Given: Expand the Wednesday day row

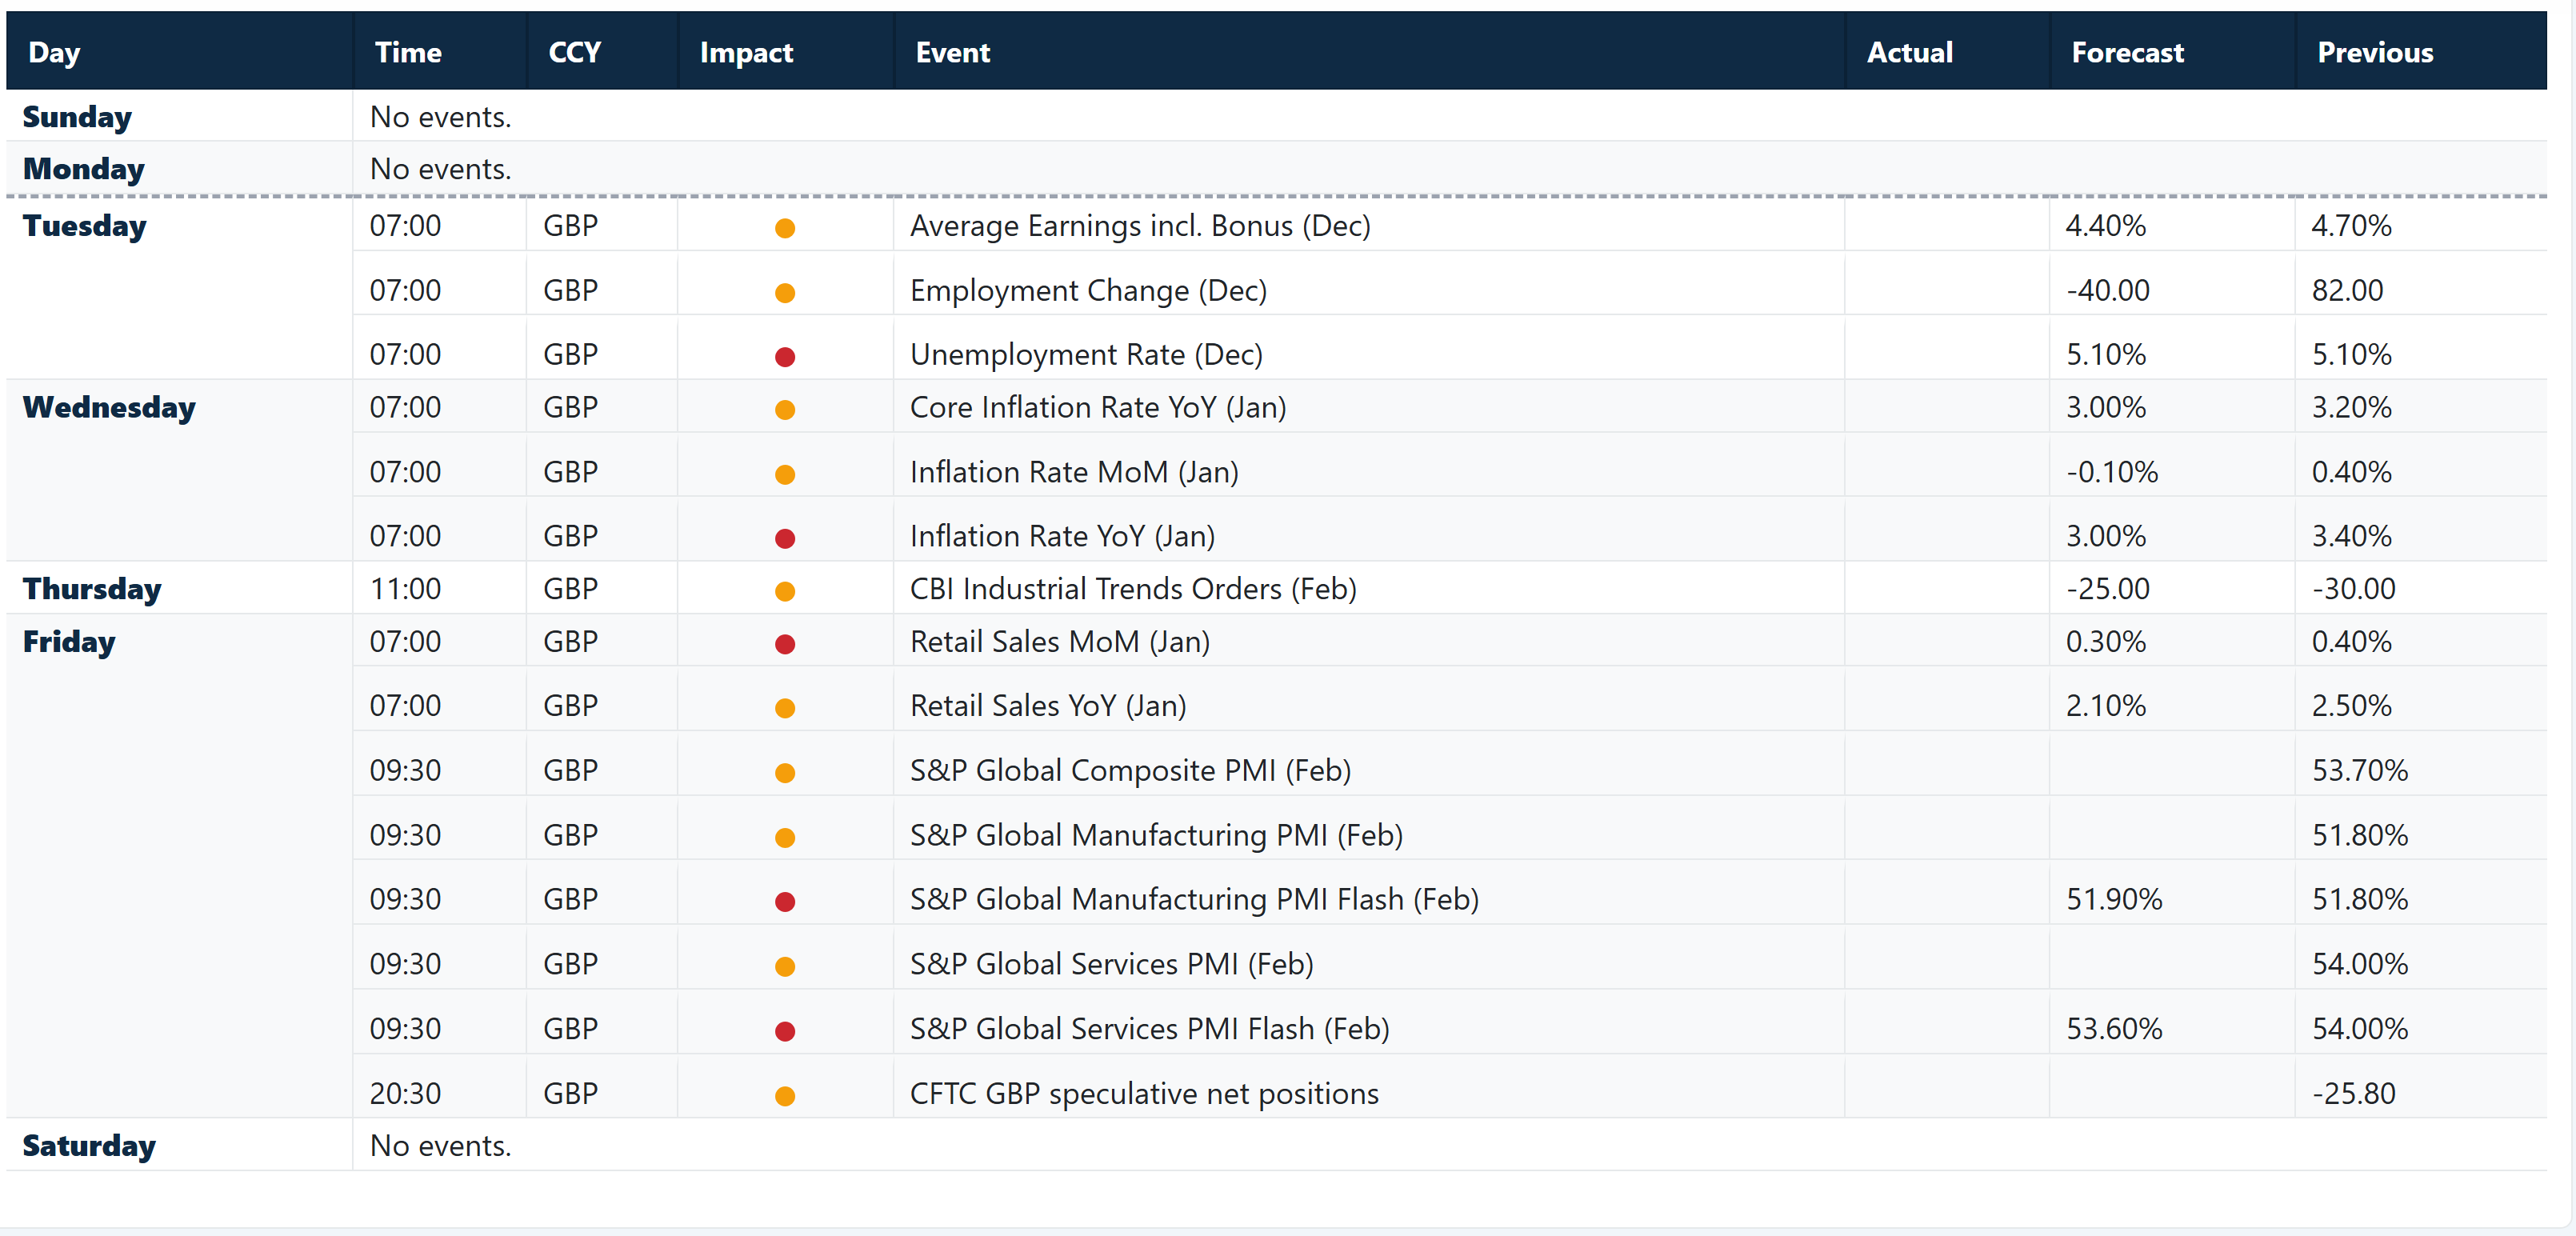Looking at the screenshot, I should pos(108,408).
